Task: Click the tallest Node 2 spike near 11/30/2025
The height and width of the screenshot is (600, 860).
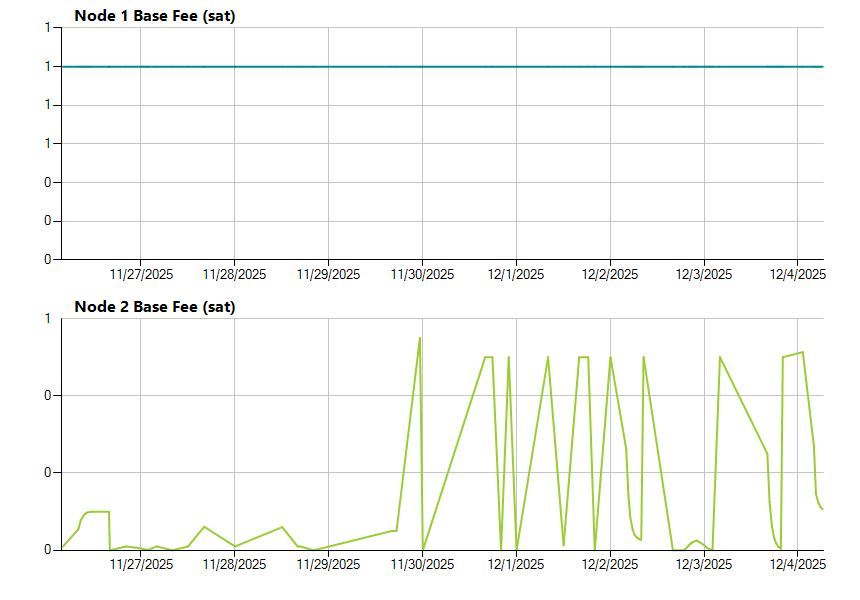Action: (x=419, y=339)
